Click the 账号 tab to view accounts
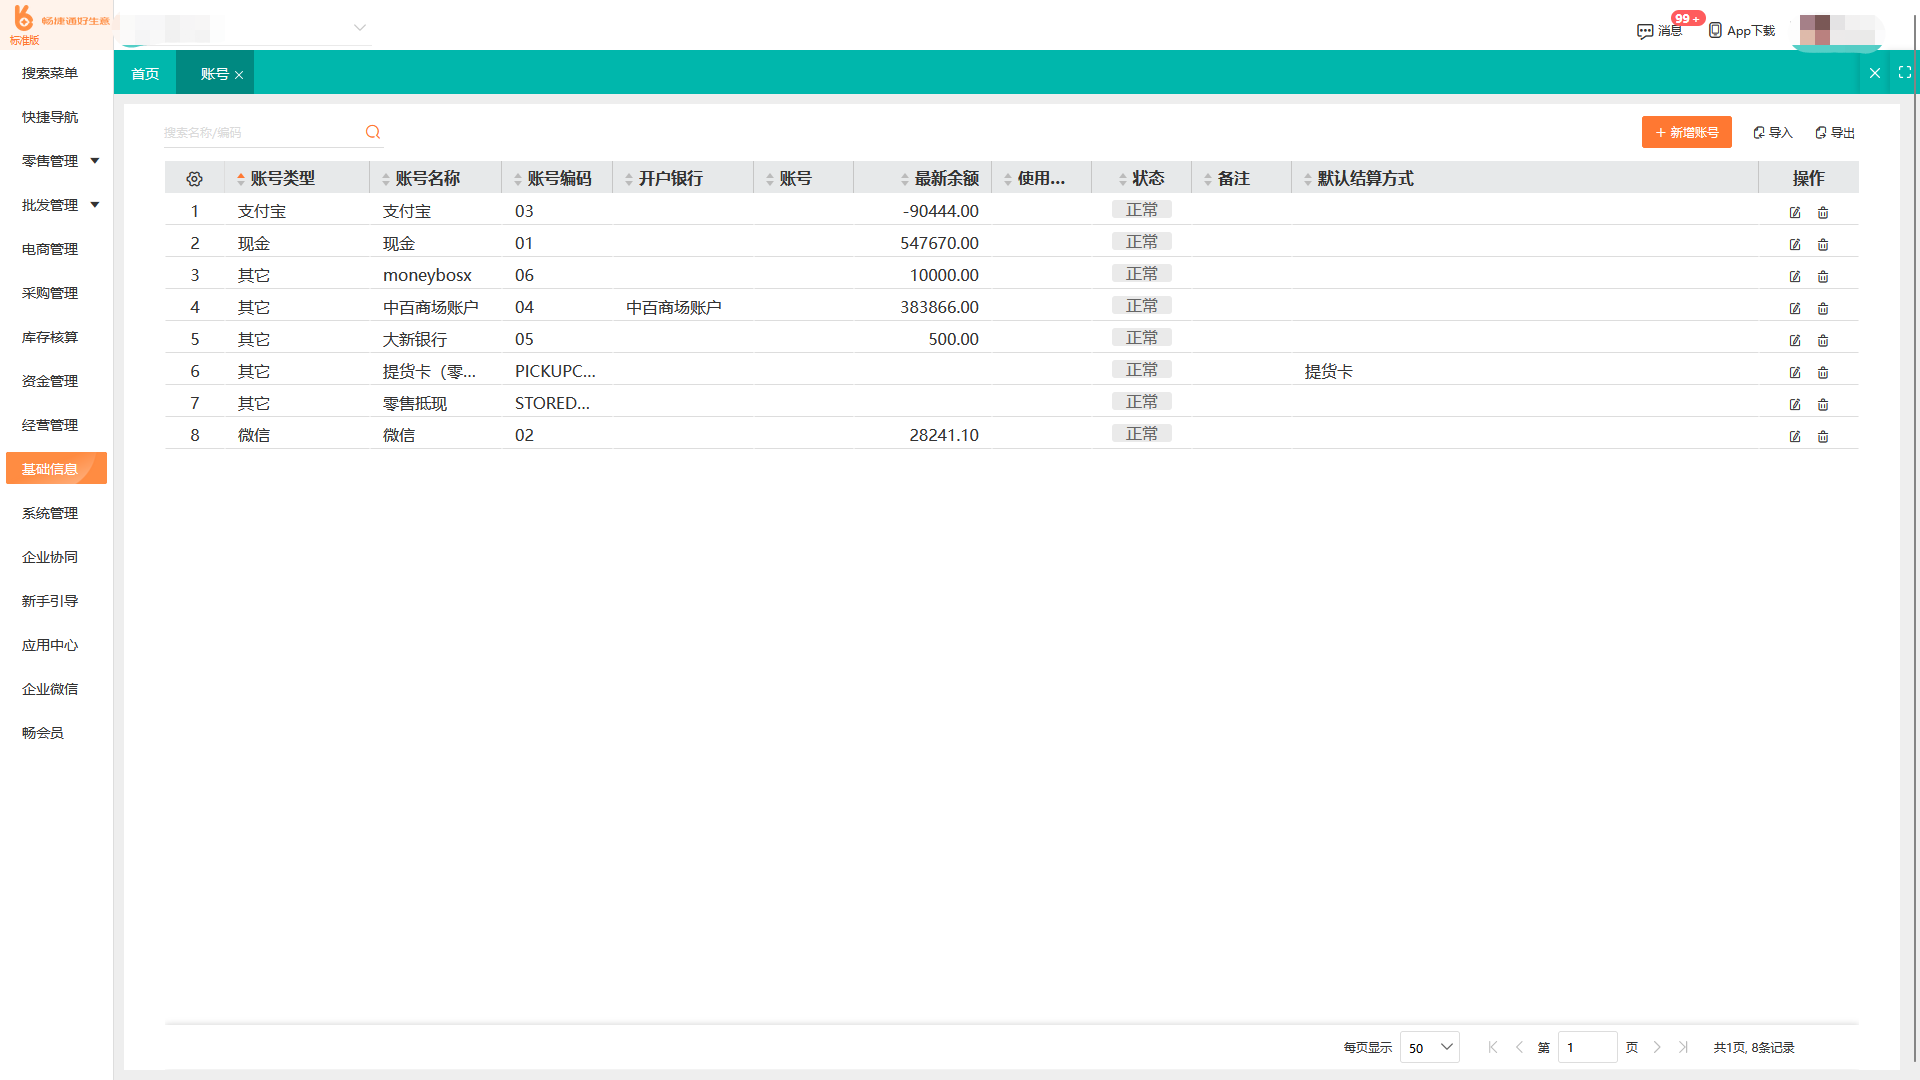 tap(214, 73)
